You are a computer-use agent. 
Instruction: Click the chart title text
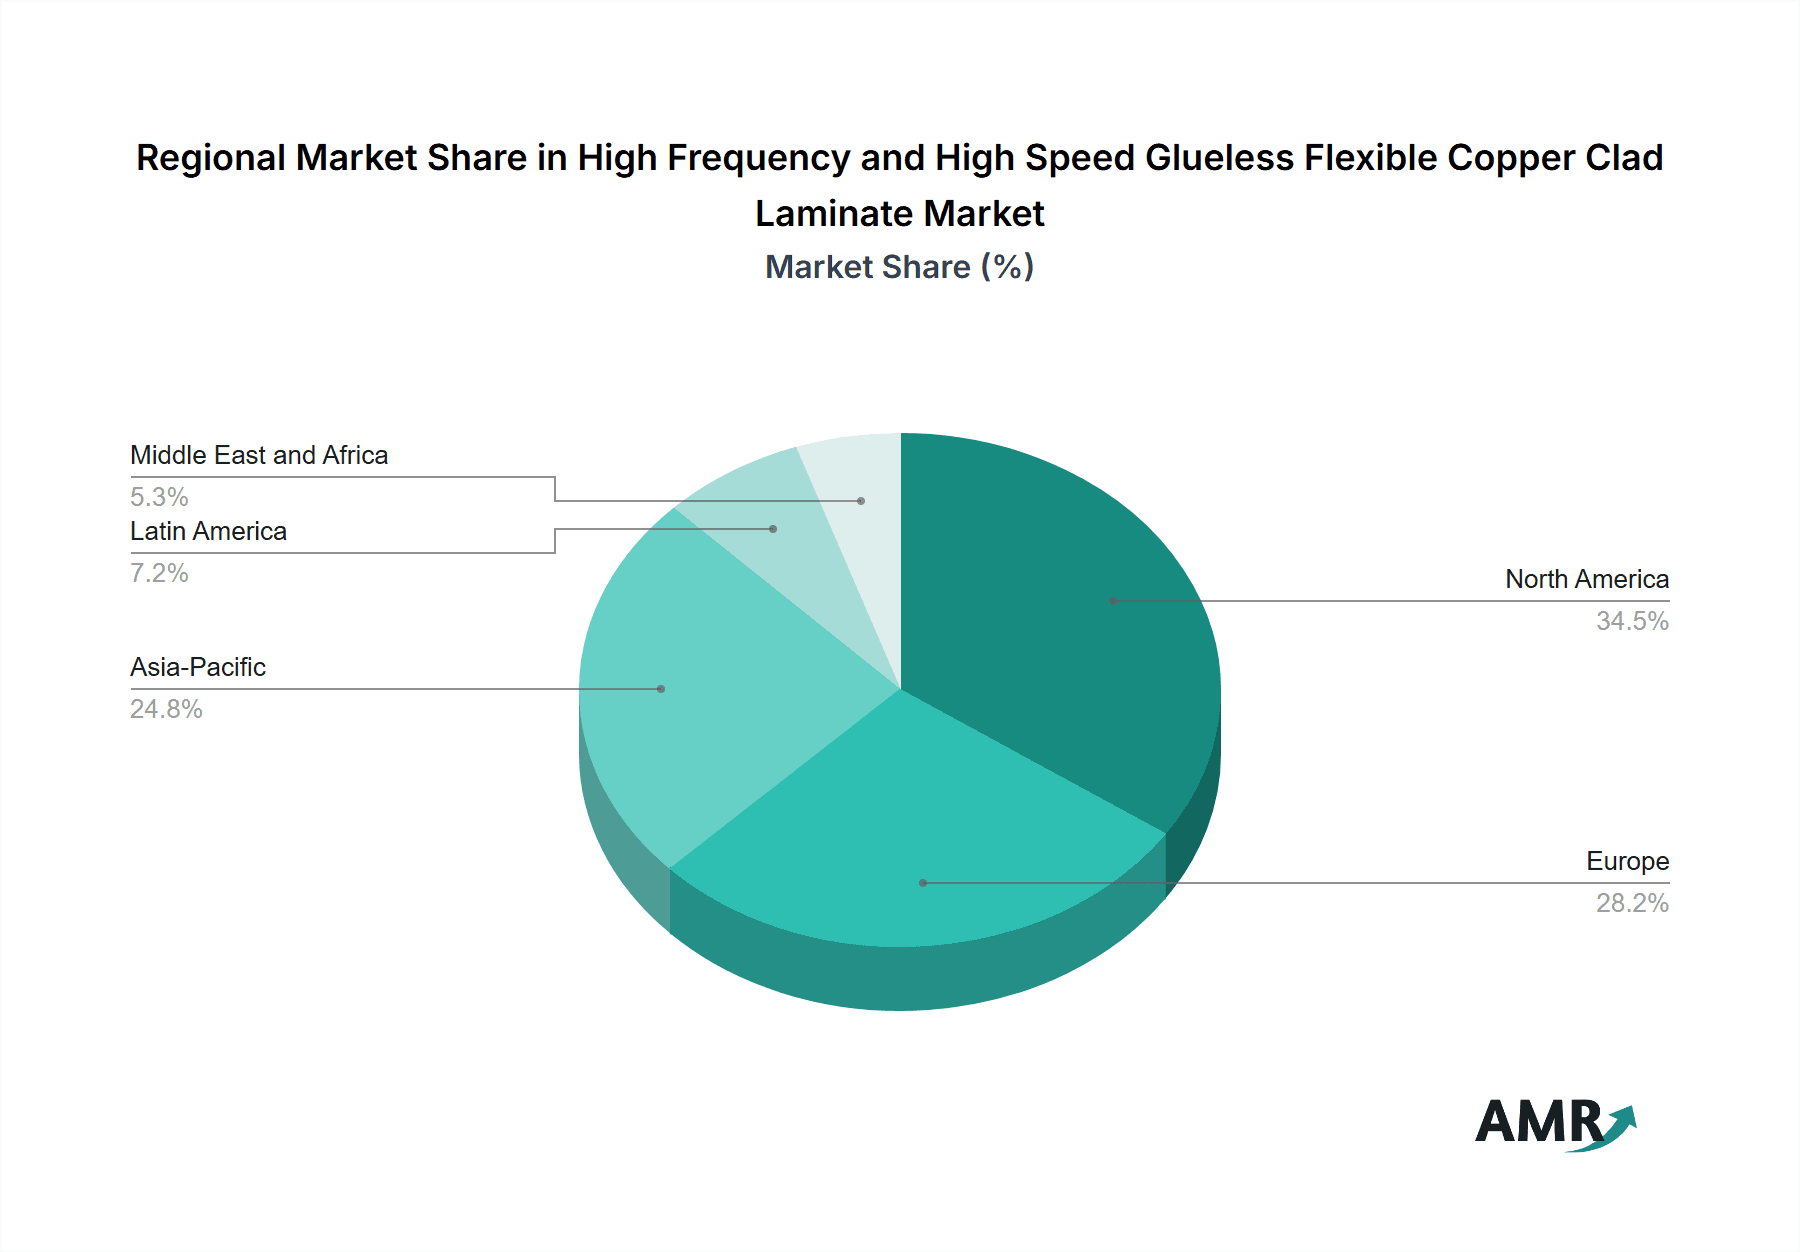pos(899,183)
